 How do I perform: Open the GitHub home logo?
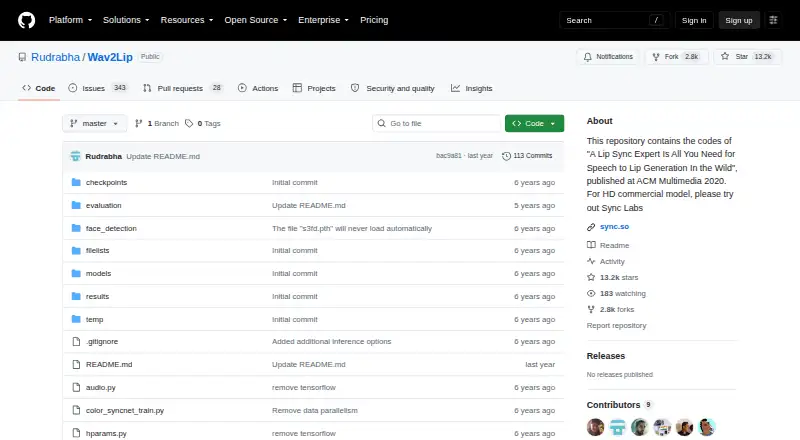click(27, 20)
